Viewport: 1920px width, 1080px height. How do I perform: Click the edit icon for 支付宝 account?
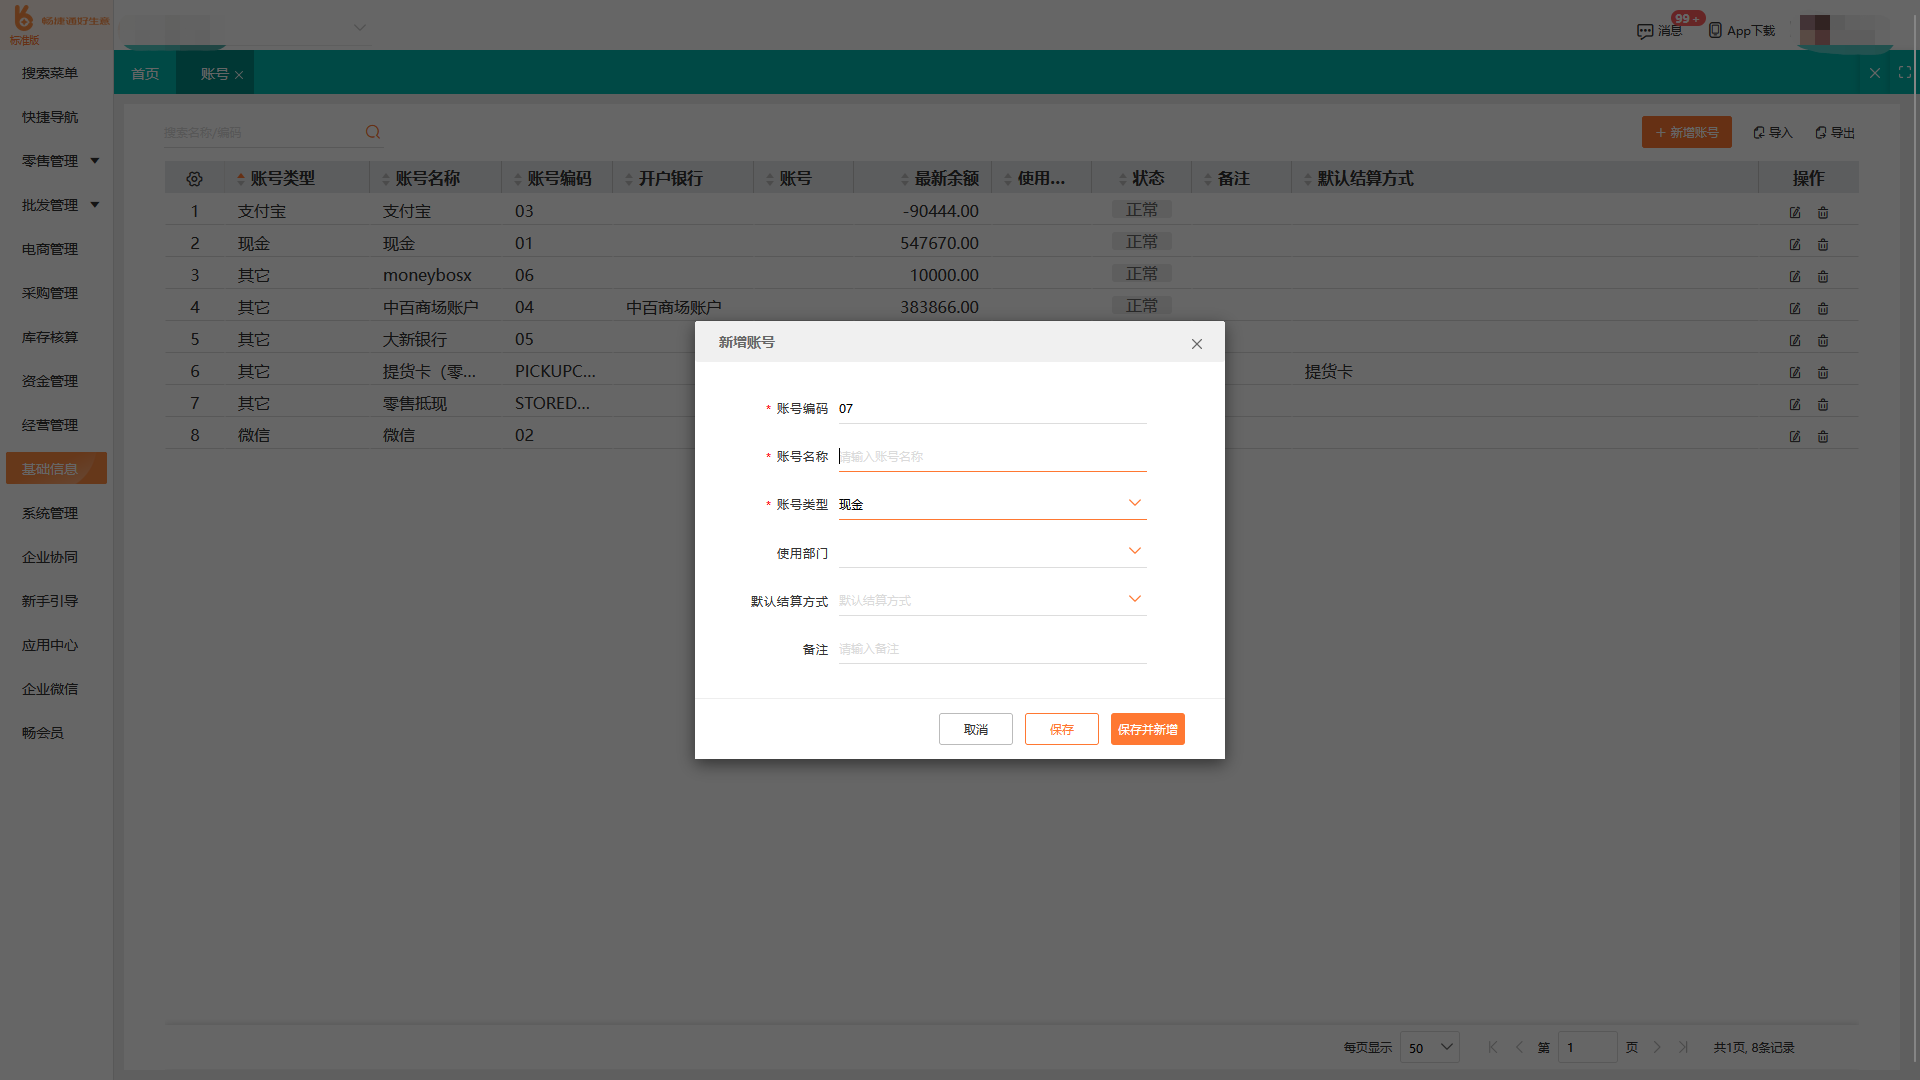pos(1795,212)
